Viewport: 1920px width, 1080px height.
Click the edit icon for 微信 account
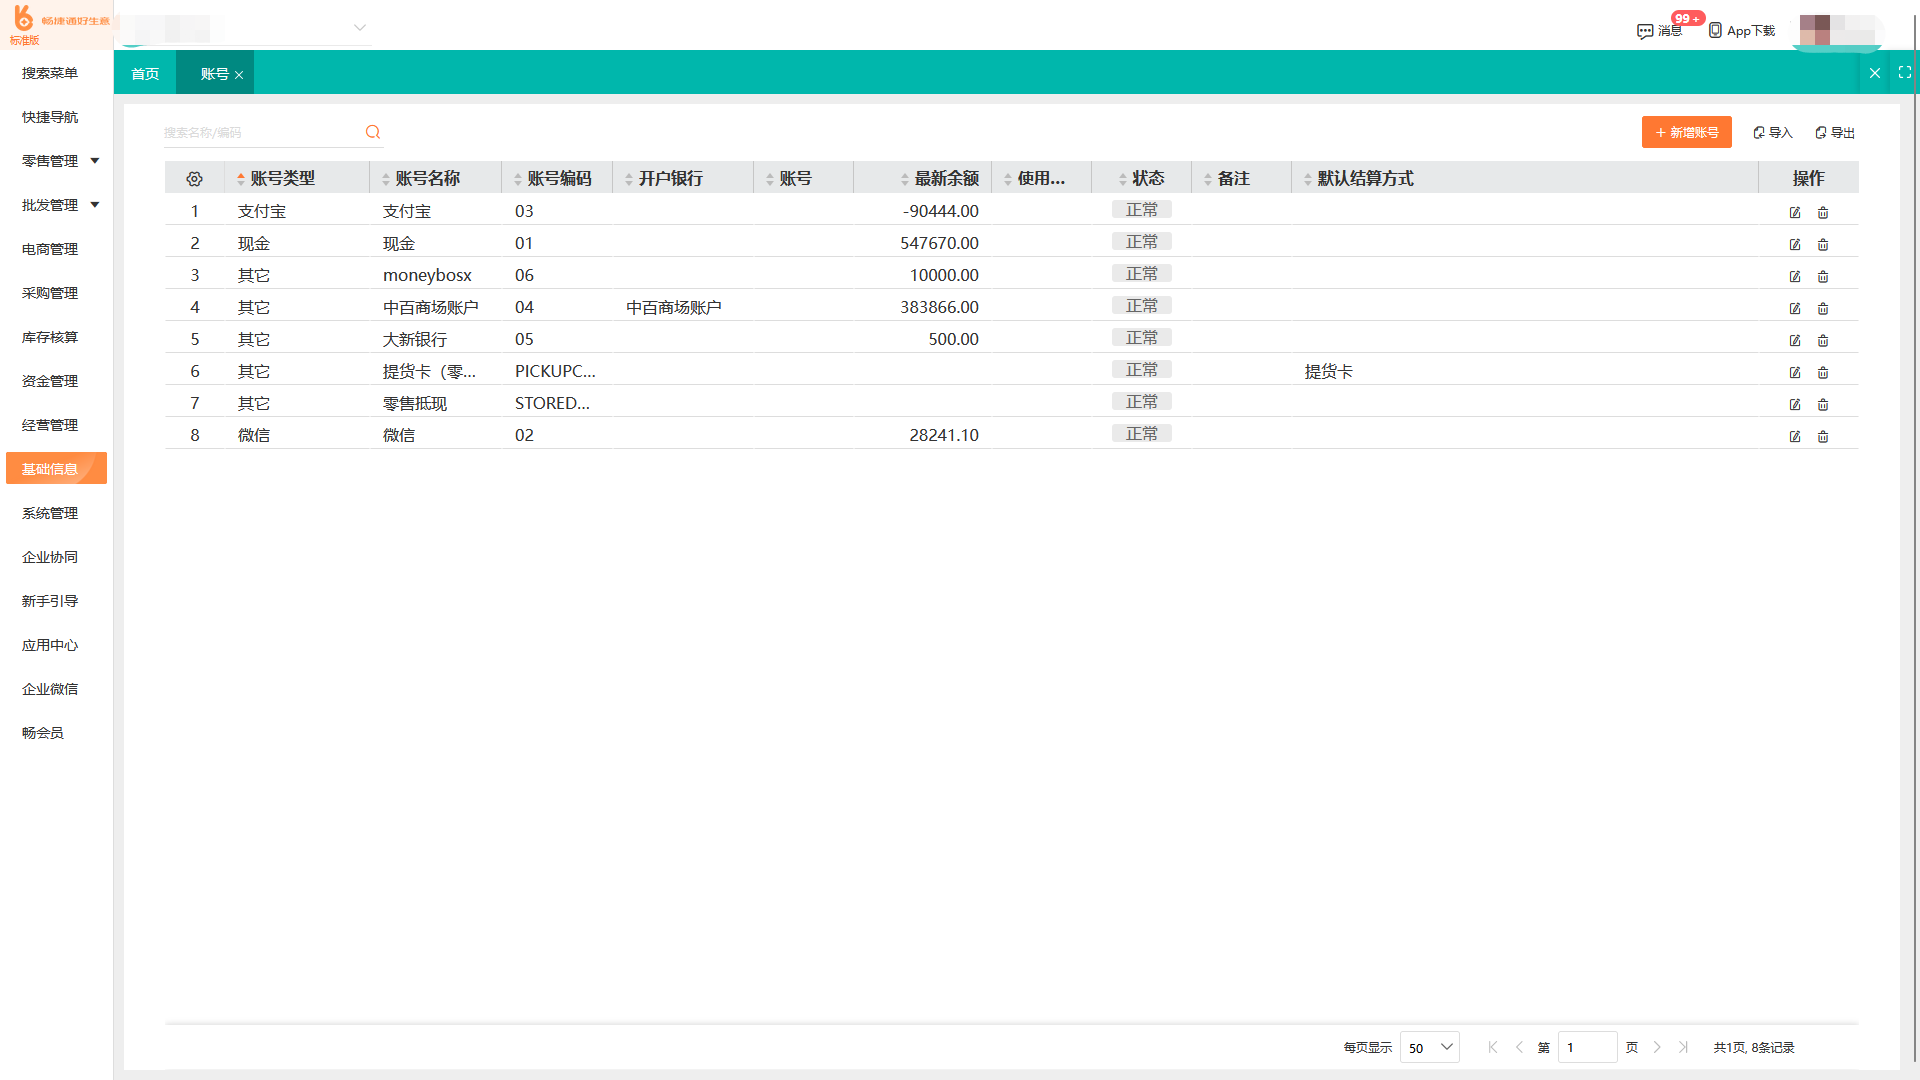pyautogui.click(x=1795, y=435)
